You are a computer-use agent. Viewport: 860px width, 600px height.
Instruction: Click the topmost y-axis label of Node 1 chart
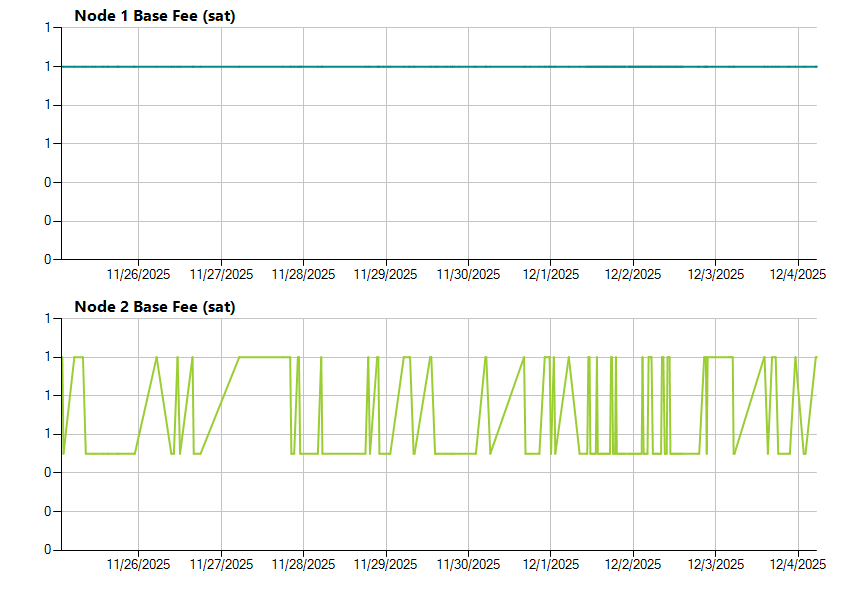coord(46,28)
